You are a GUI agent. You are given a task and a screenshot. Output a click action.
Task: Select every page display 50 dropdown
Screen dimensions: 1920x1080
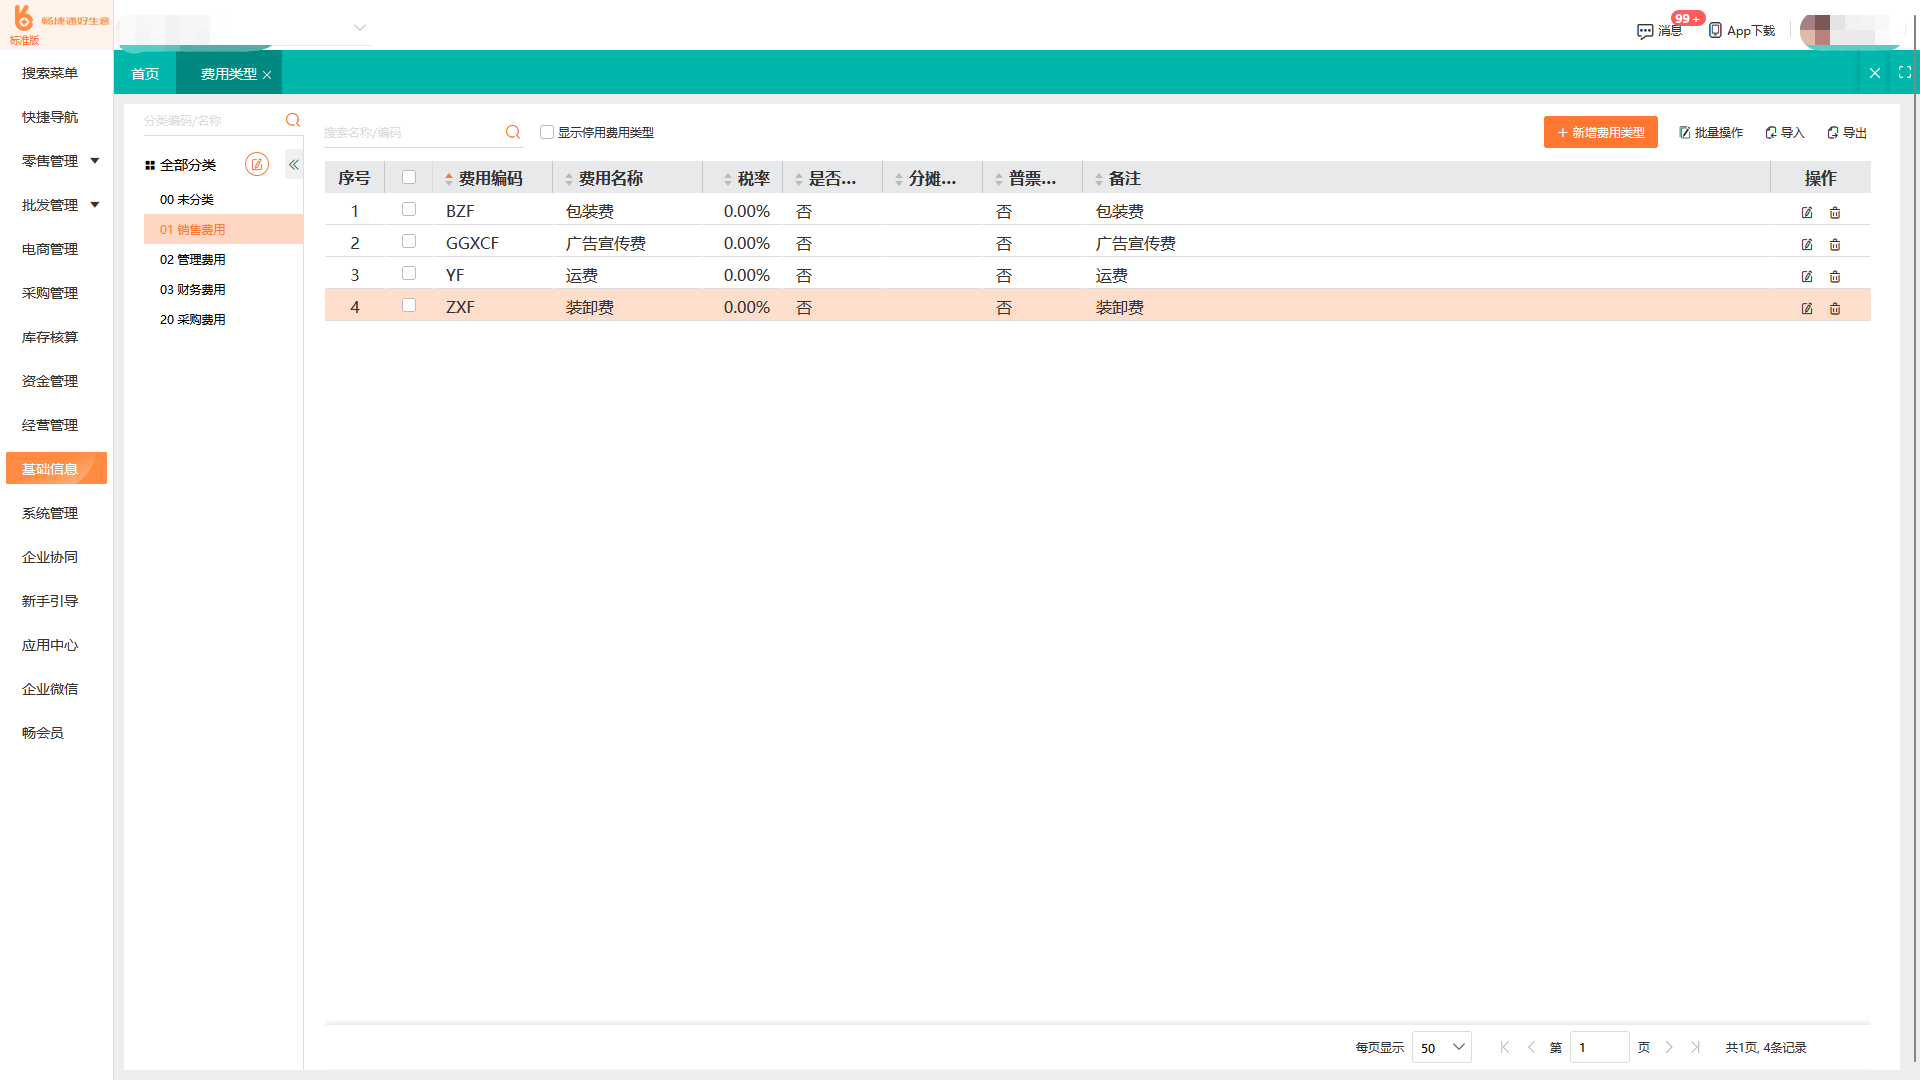1439,1047
